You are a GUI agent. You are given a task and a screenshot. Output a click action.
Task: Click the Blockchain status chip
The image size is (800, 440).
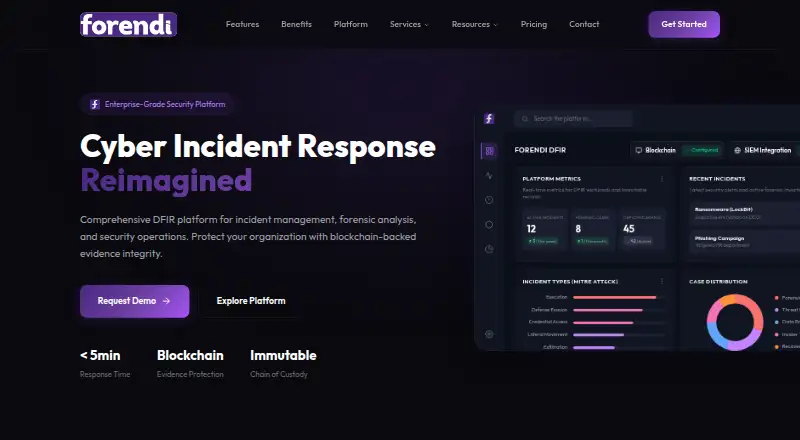pyautogui.click(x=677, y=151)
